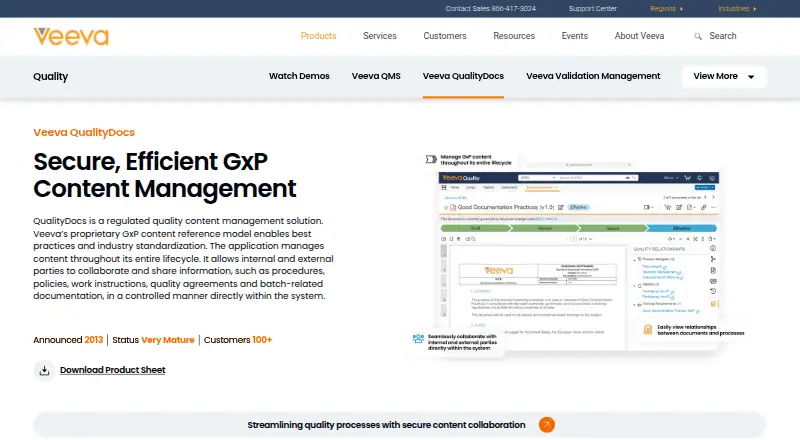Open the View More dropdown
Image resolution: width=800 pixels, height=440 pixels.
pos(724,77)
